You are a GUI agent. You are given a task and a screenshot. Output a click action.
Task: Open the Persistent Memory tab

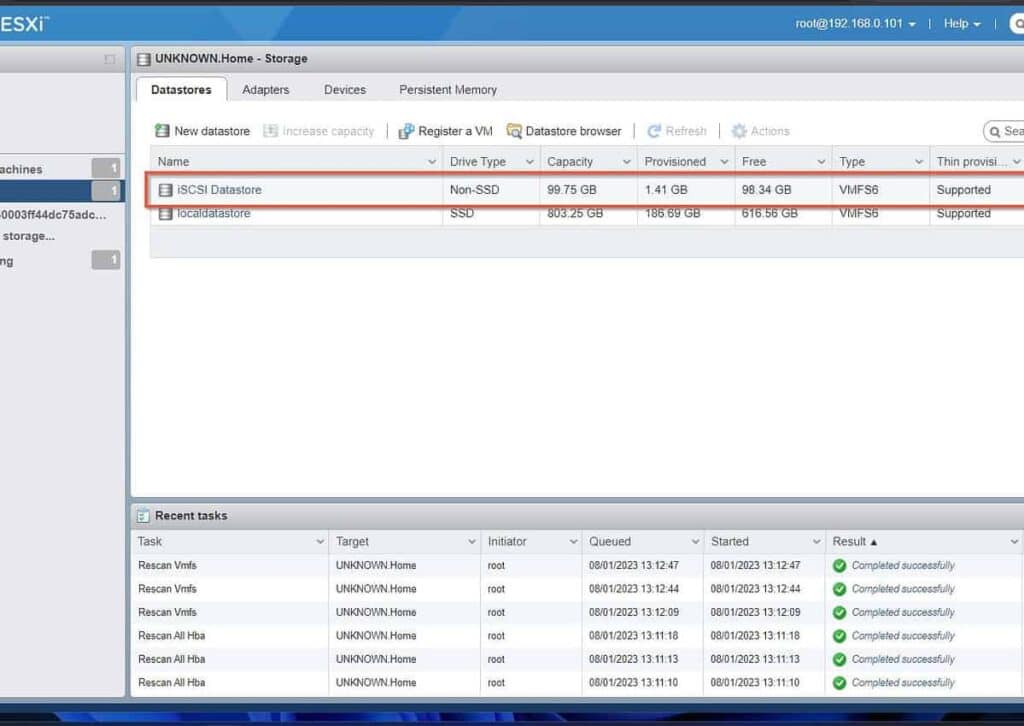point(447,89)
